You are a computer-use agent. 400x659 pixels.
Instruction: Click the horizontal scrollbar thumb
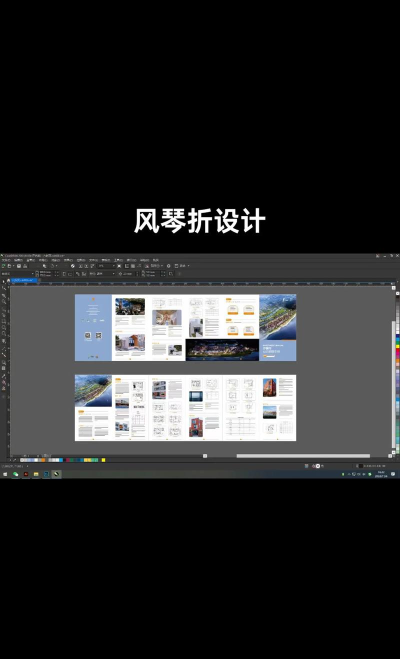click(x=303, y=456)
